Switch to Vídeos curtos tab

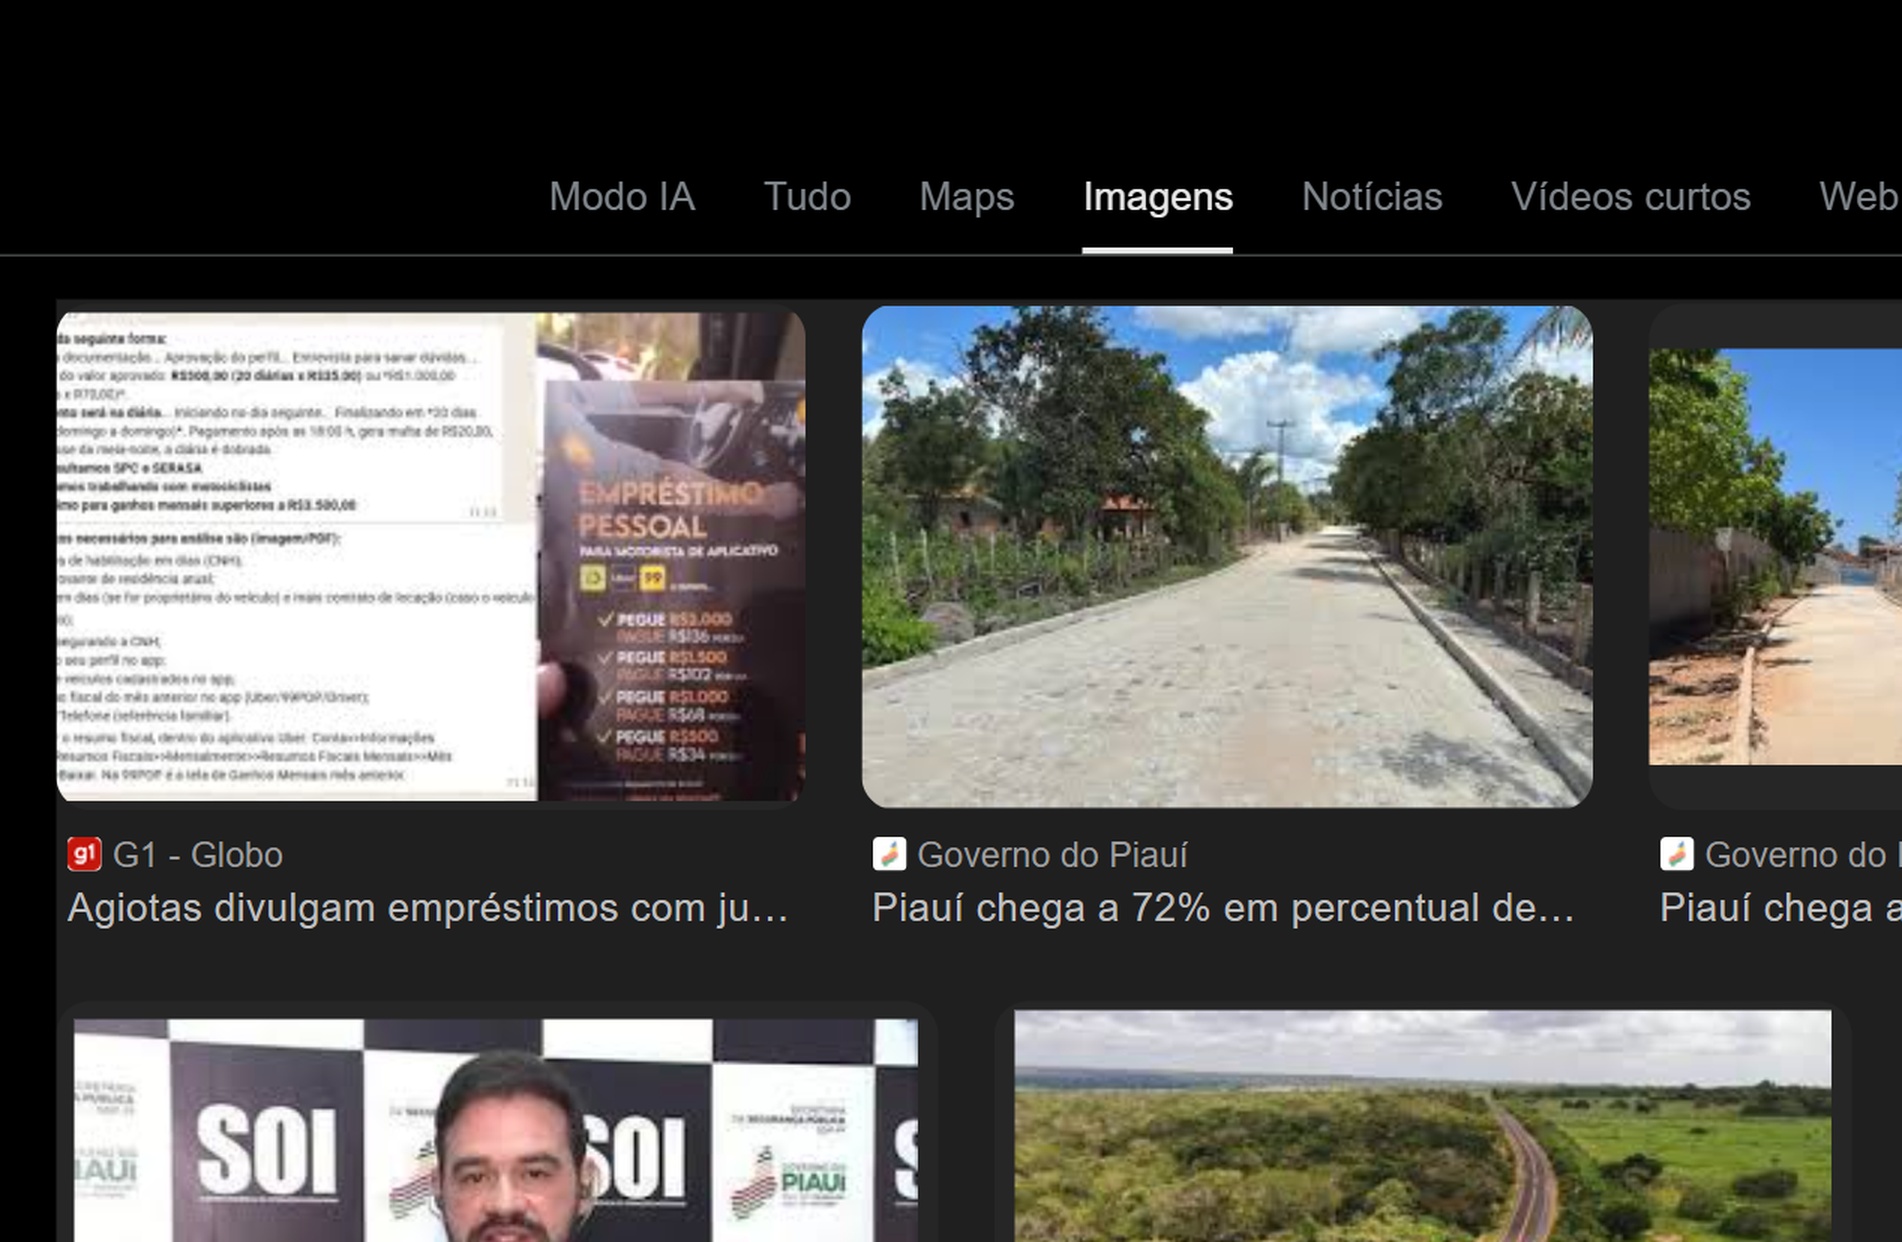tap(1630, 197)
